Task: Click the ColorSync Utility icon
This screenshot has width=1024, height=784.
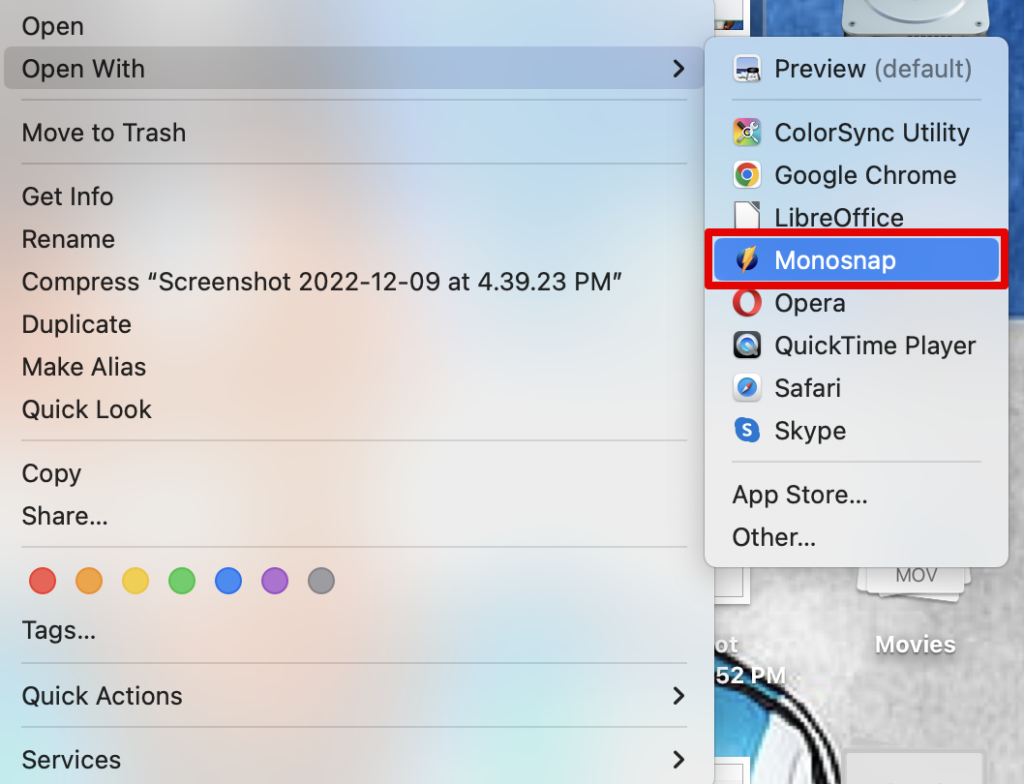Action: pos(746,133)
